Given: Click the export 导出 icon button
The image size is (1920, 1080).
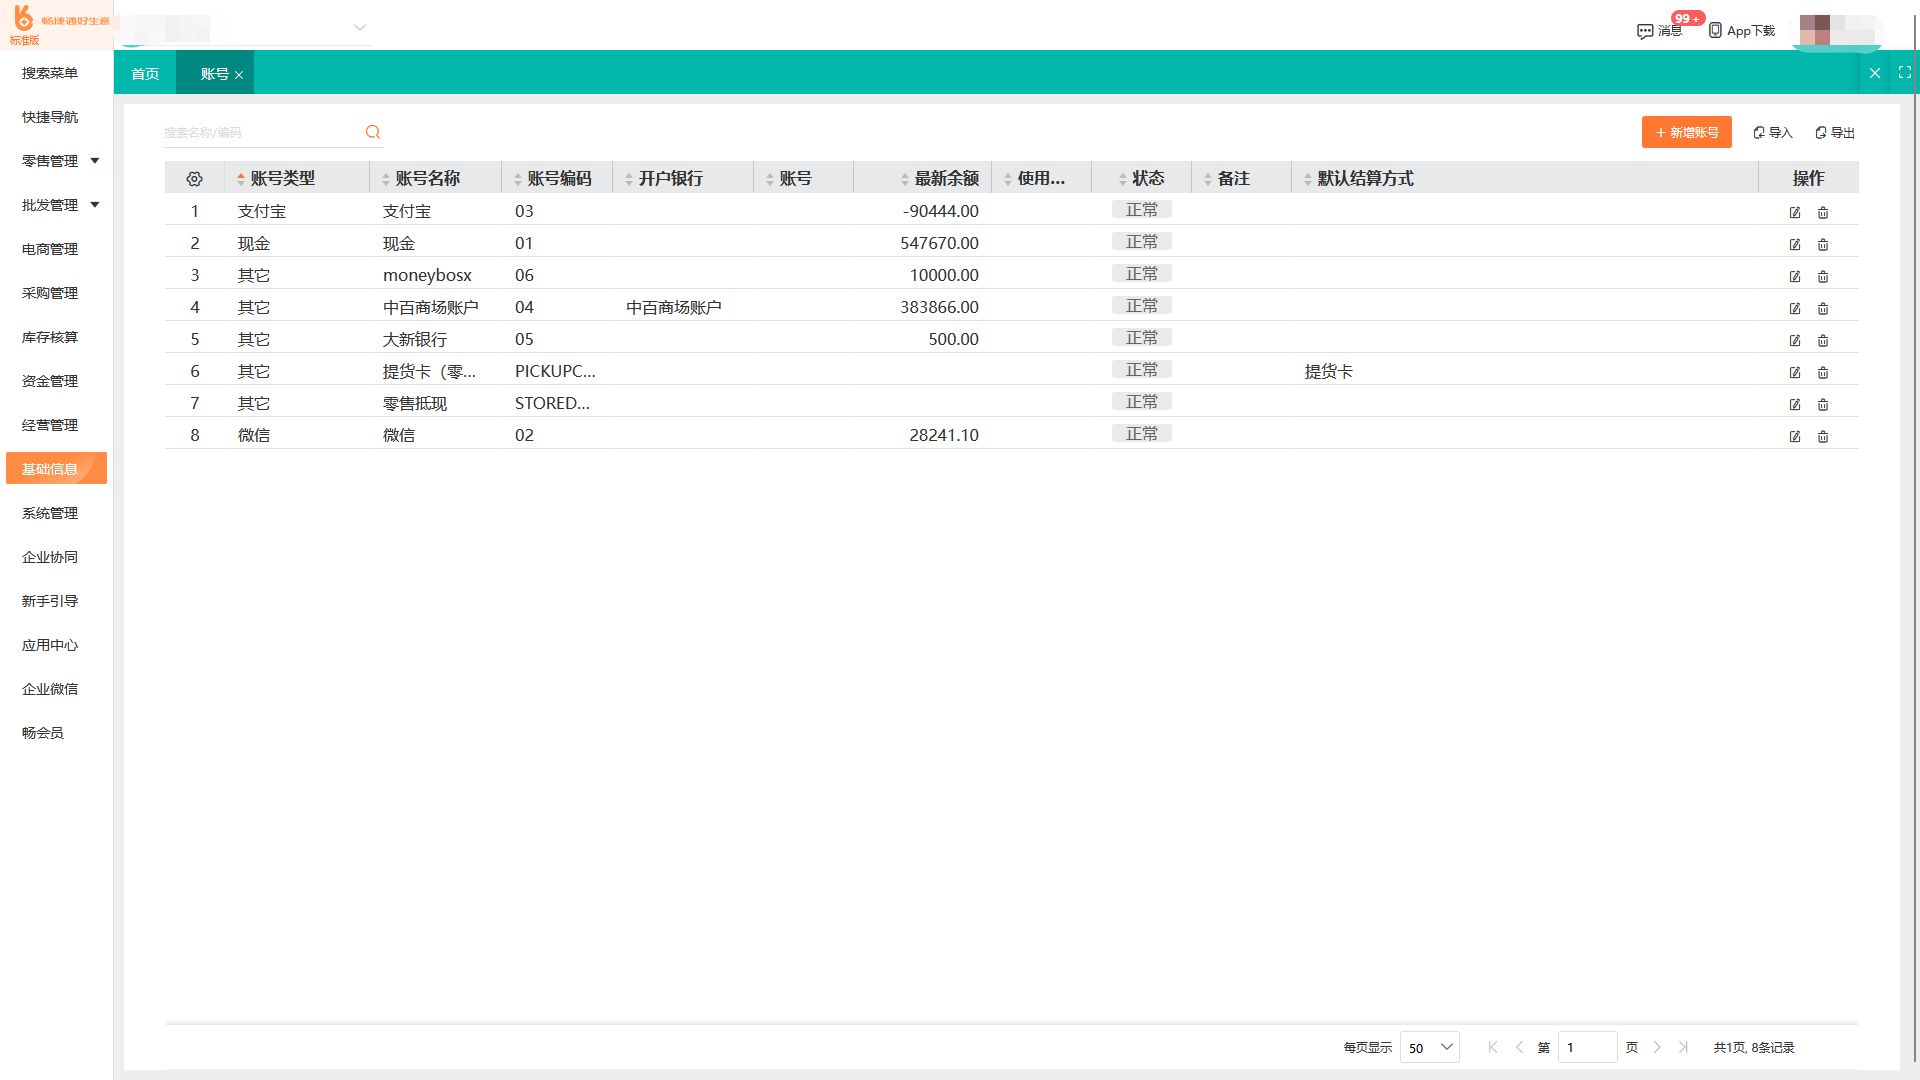Looking at the screenshot, I should [x=1837, y=132].
